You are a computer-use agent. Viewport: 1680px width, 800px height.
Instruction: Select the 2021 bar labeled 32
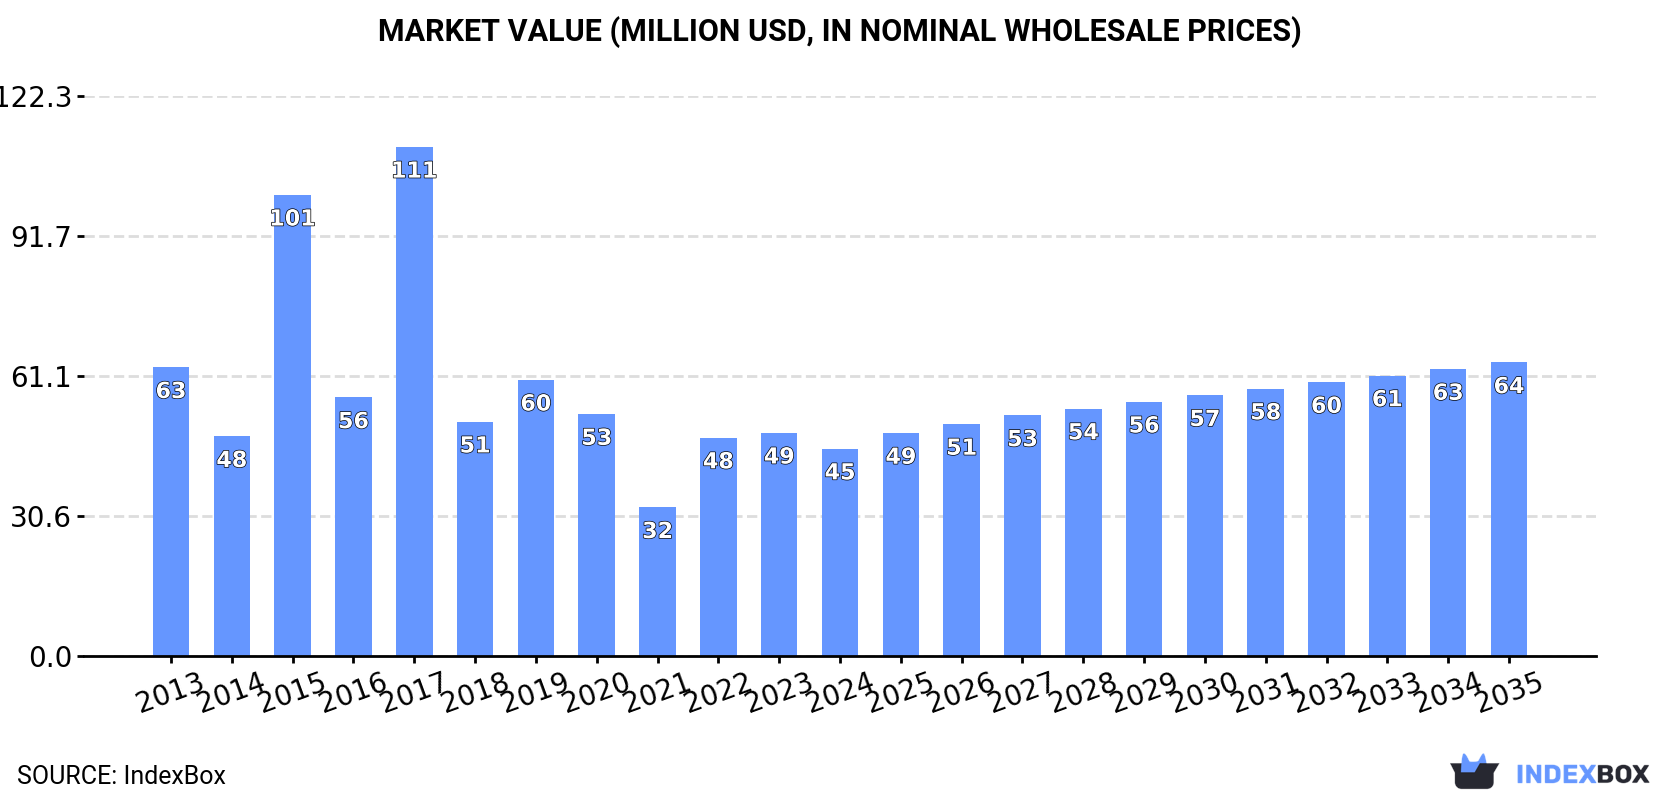tap(657, 582)
